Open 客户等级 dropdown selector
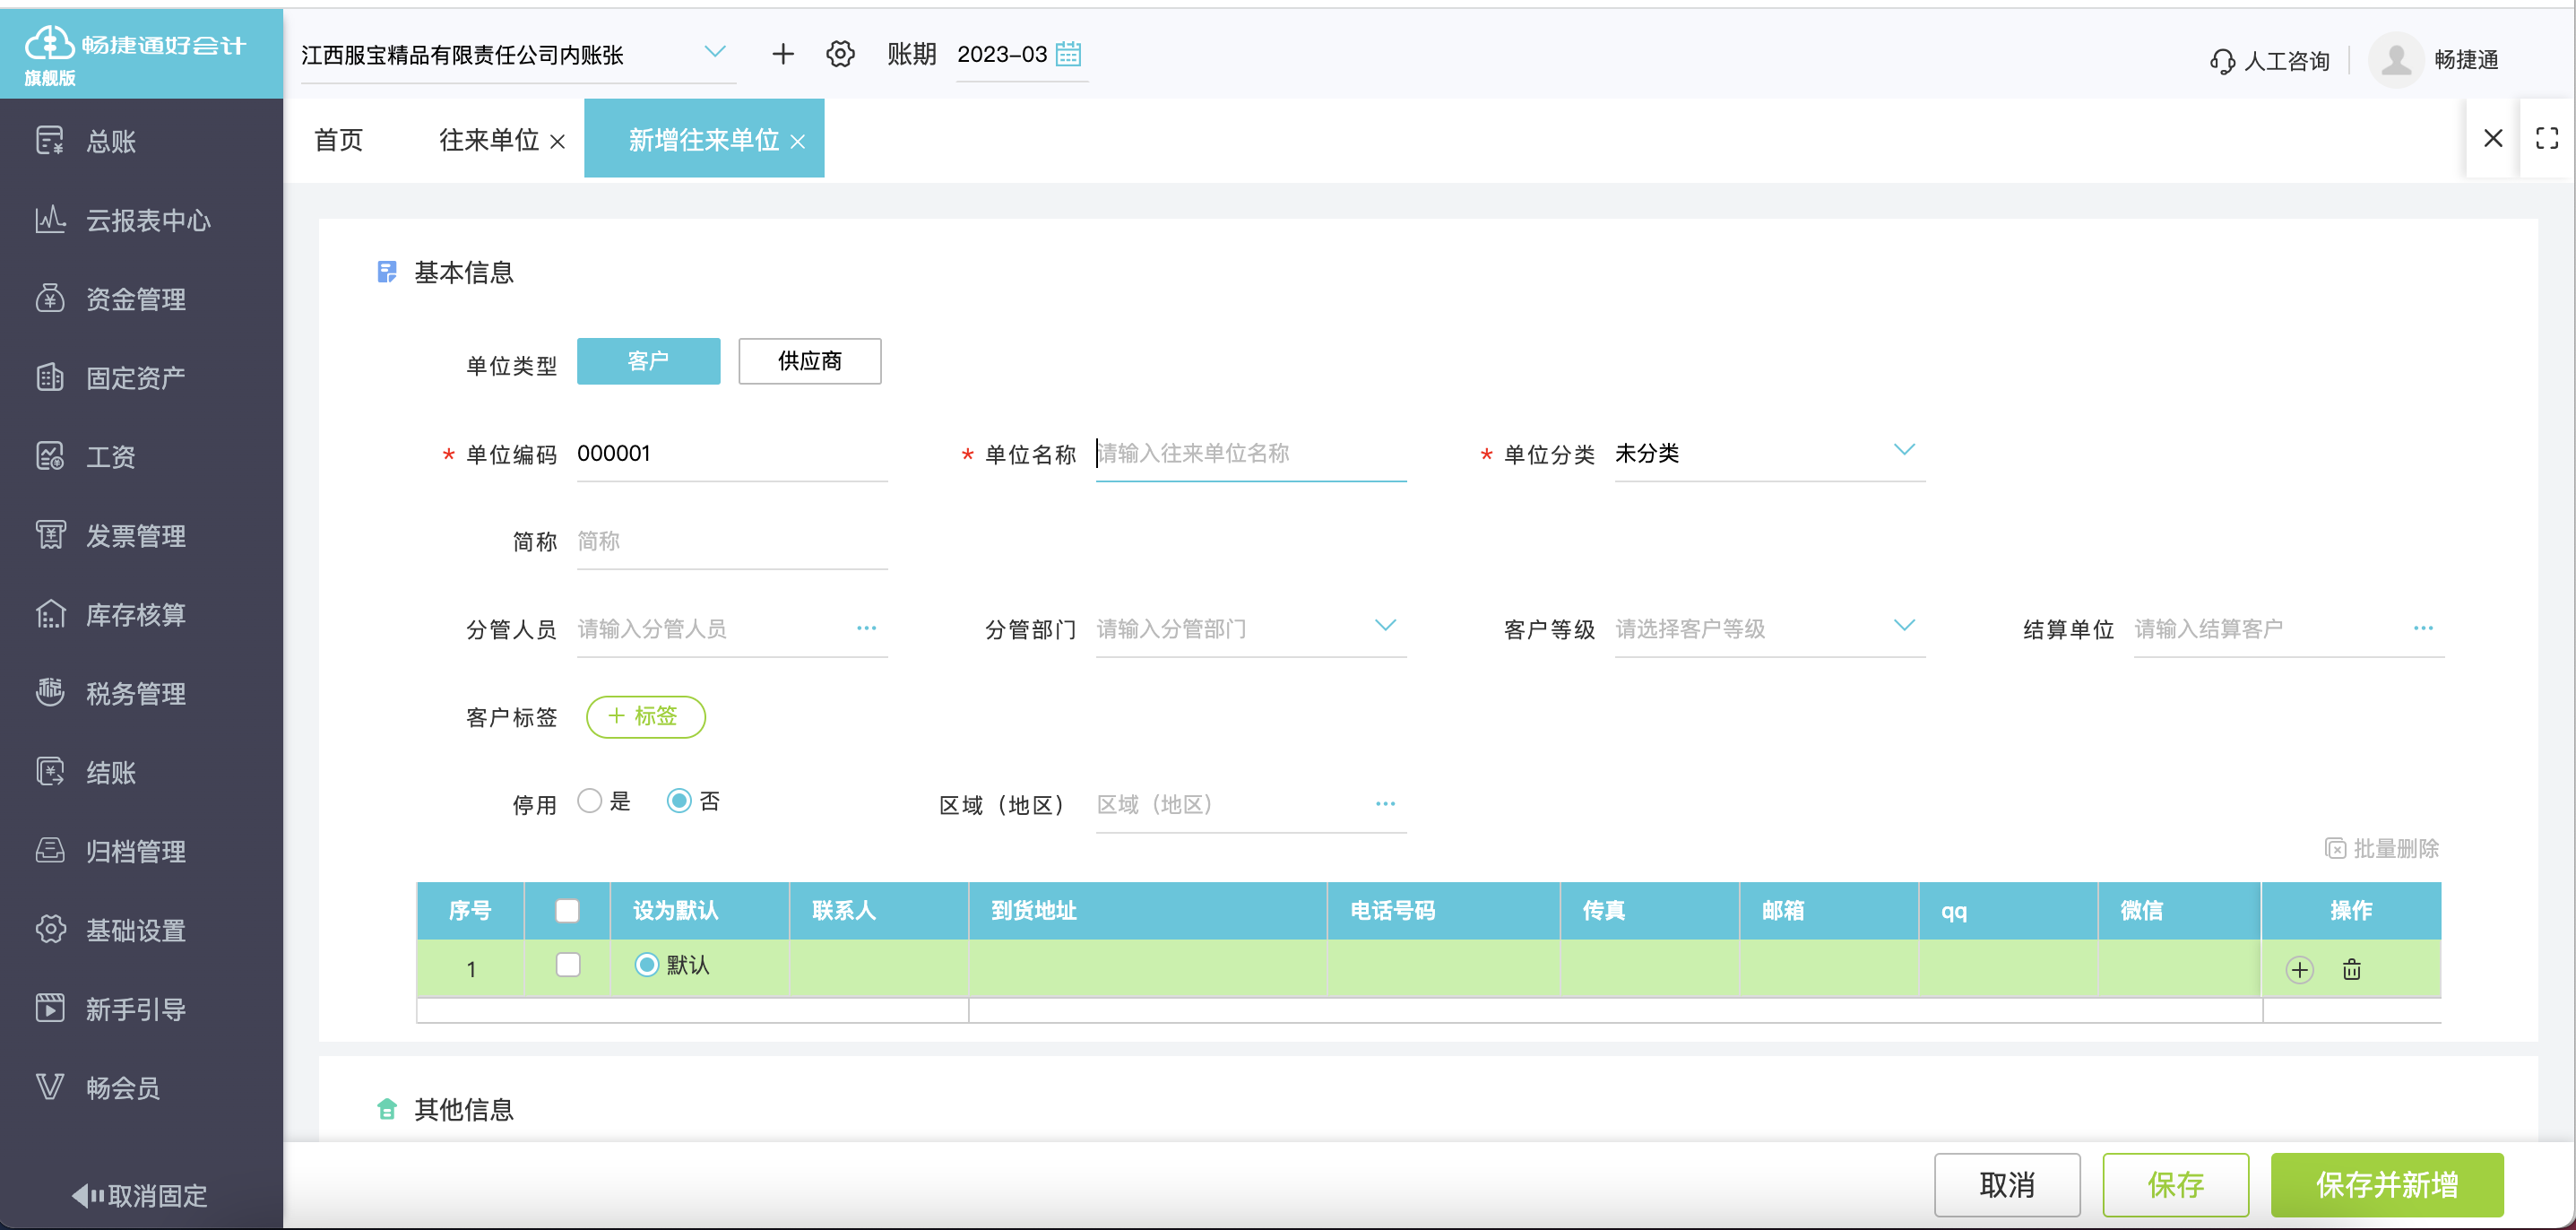The width and height of the screenshot is (2576, 1230). pyautogui.click(x=1904, y=628)
